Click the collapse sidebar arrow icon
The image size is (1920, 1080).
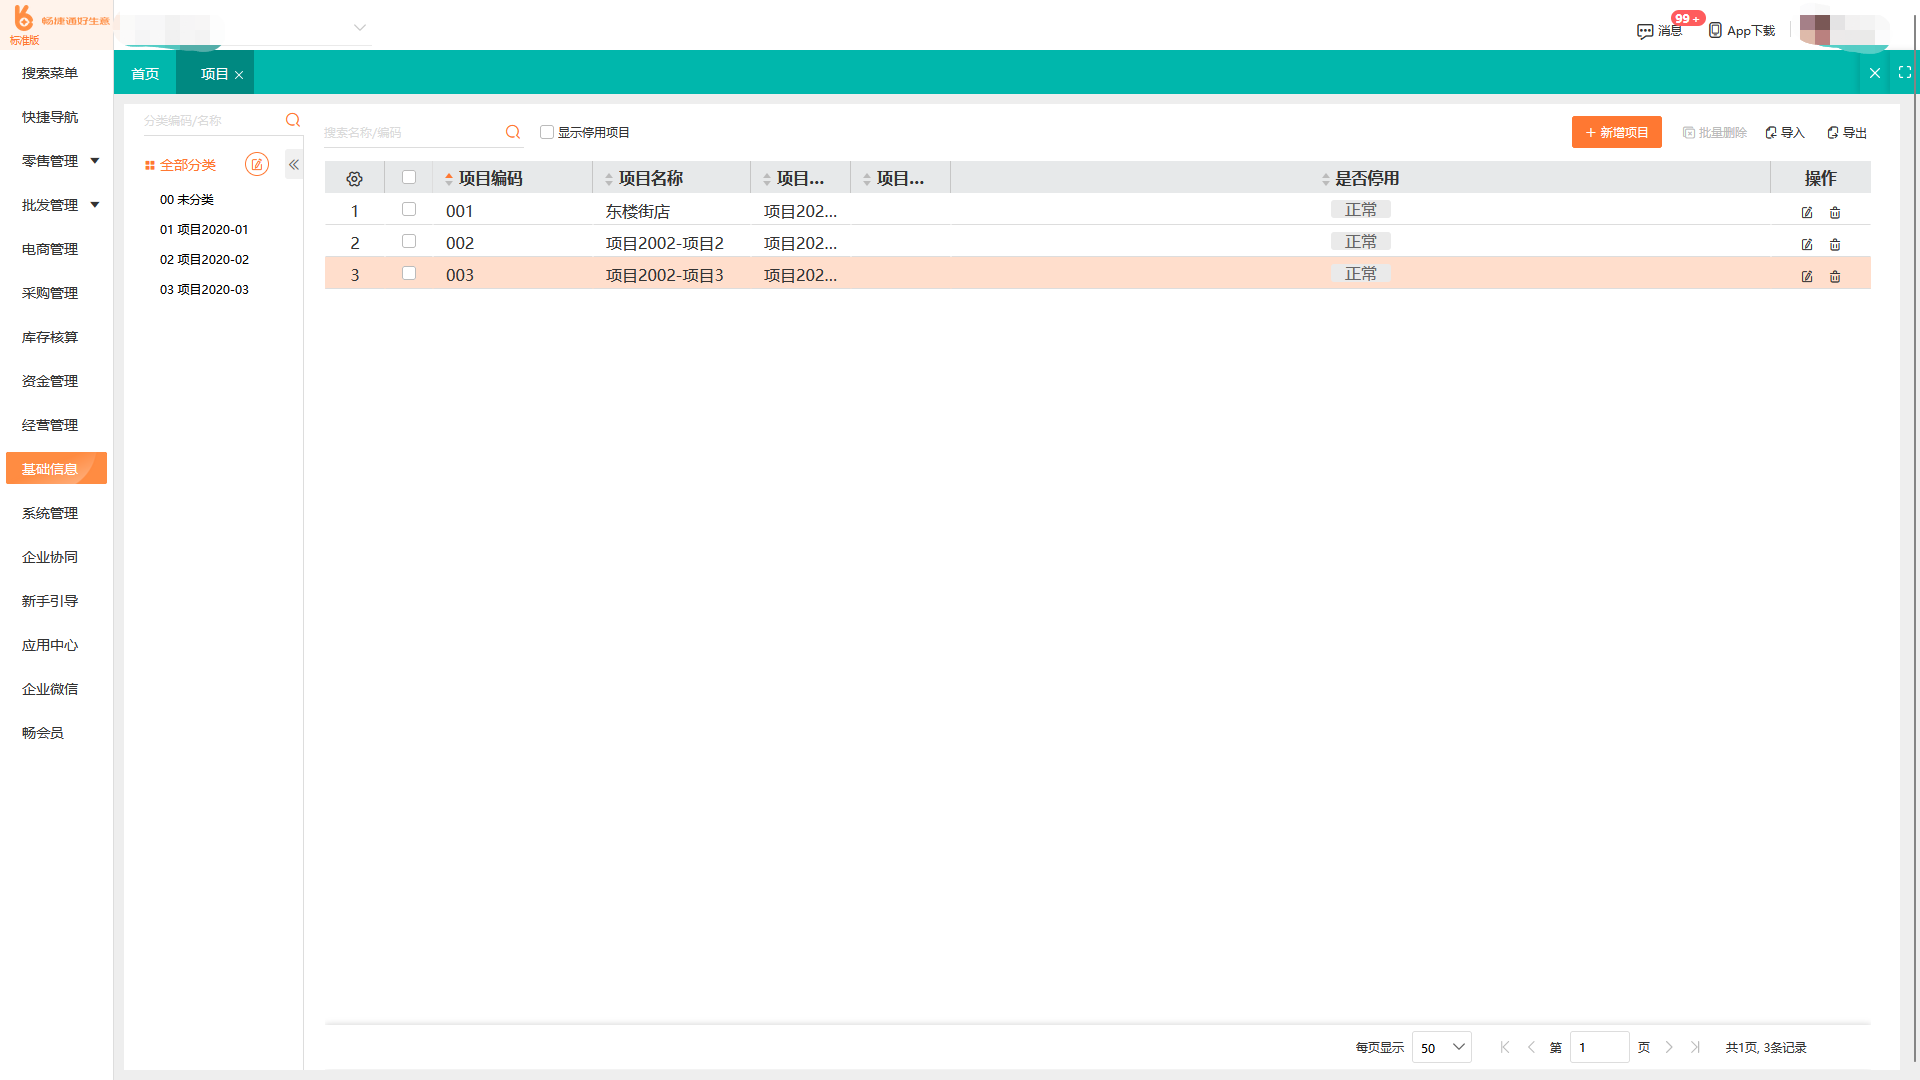pos(294,164)
